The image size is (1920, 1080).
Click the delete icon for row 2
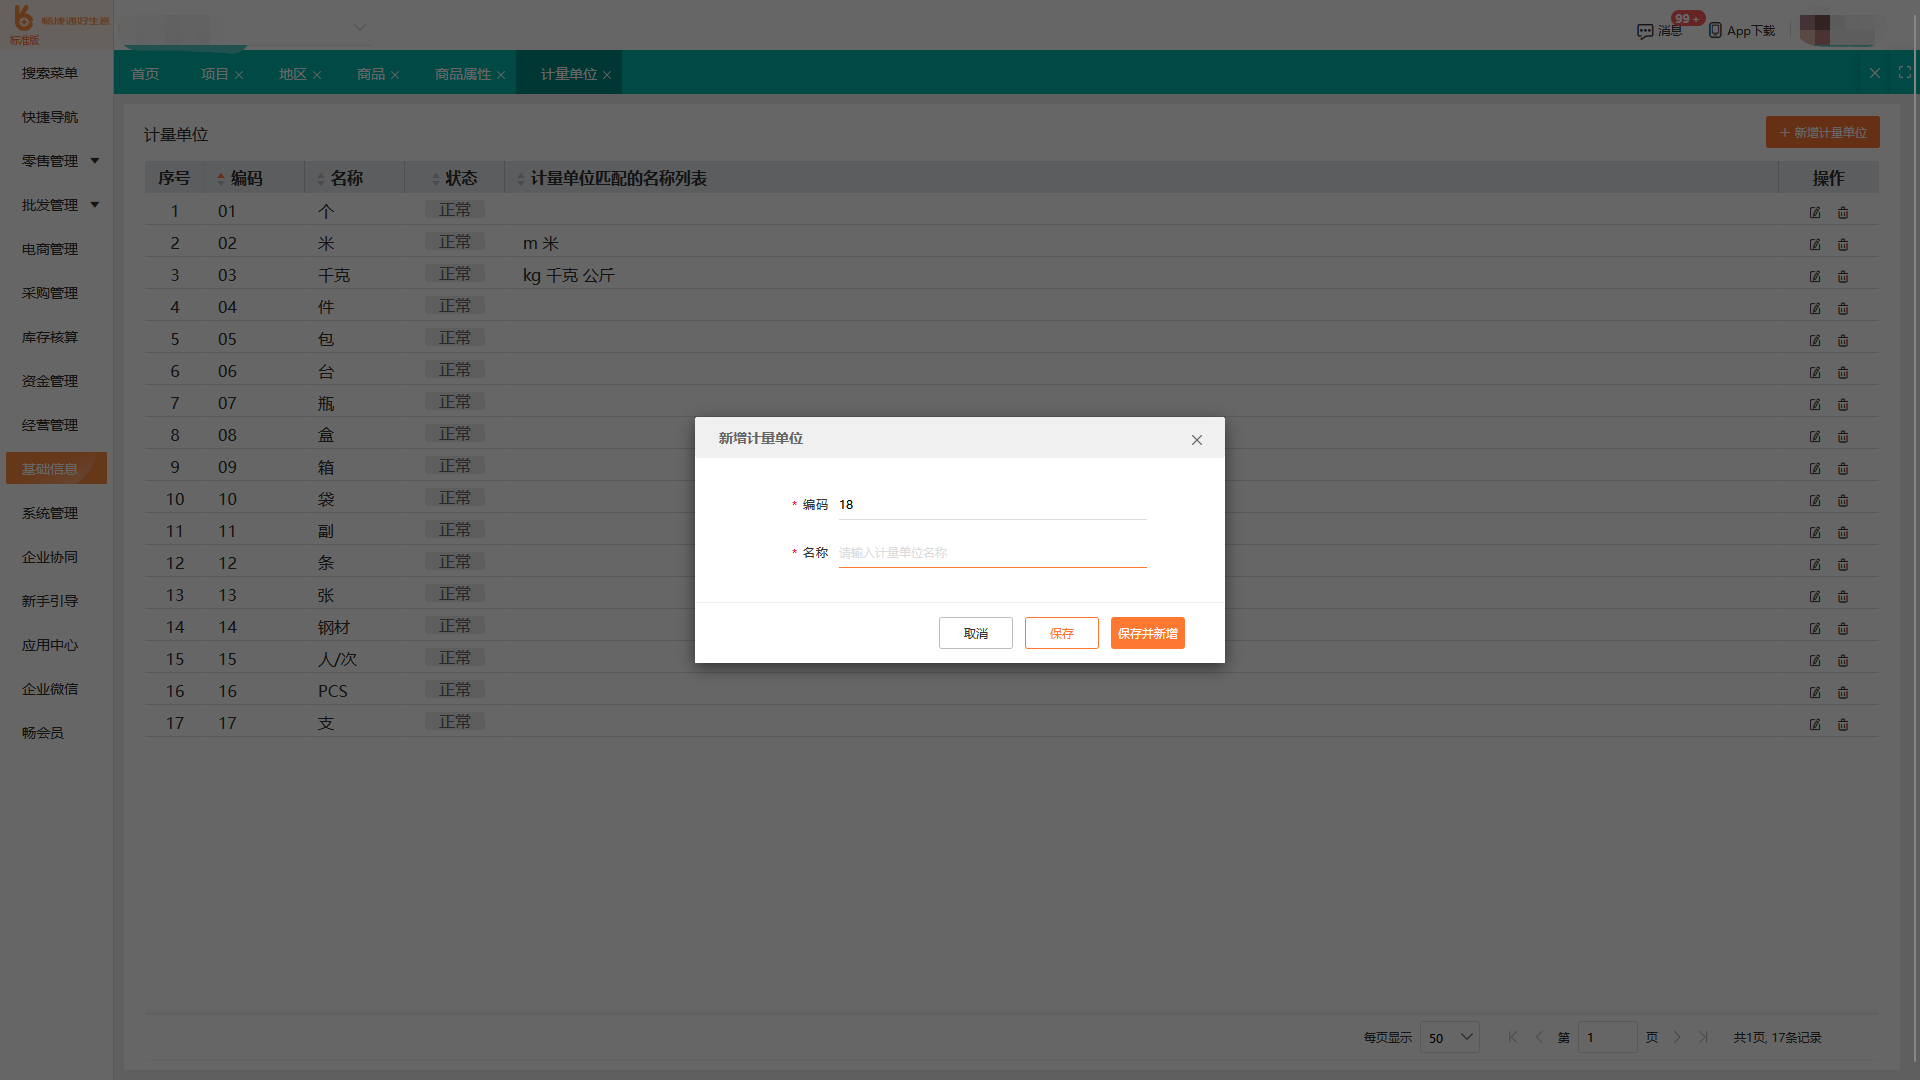point(1844,244)
